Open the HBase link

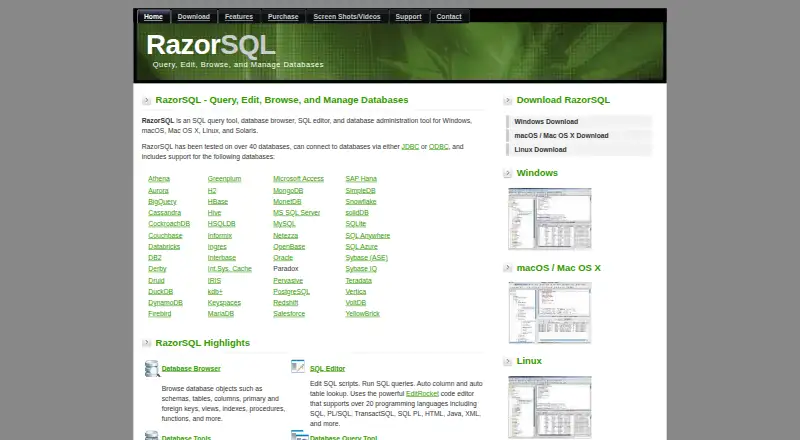coord(218,202)
